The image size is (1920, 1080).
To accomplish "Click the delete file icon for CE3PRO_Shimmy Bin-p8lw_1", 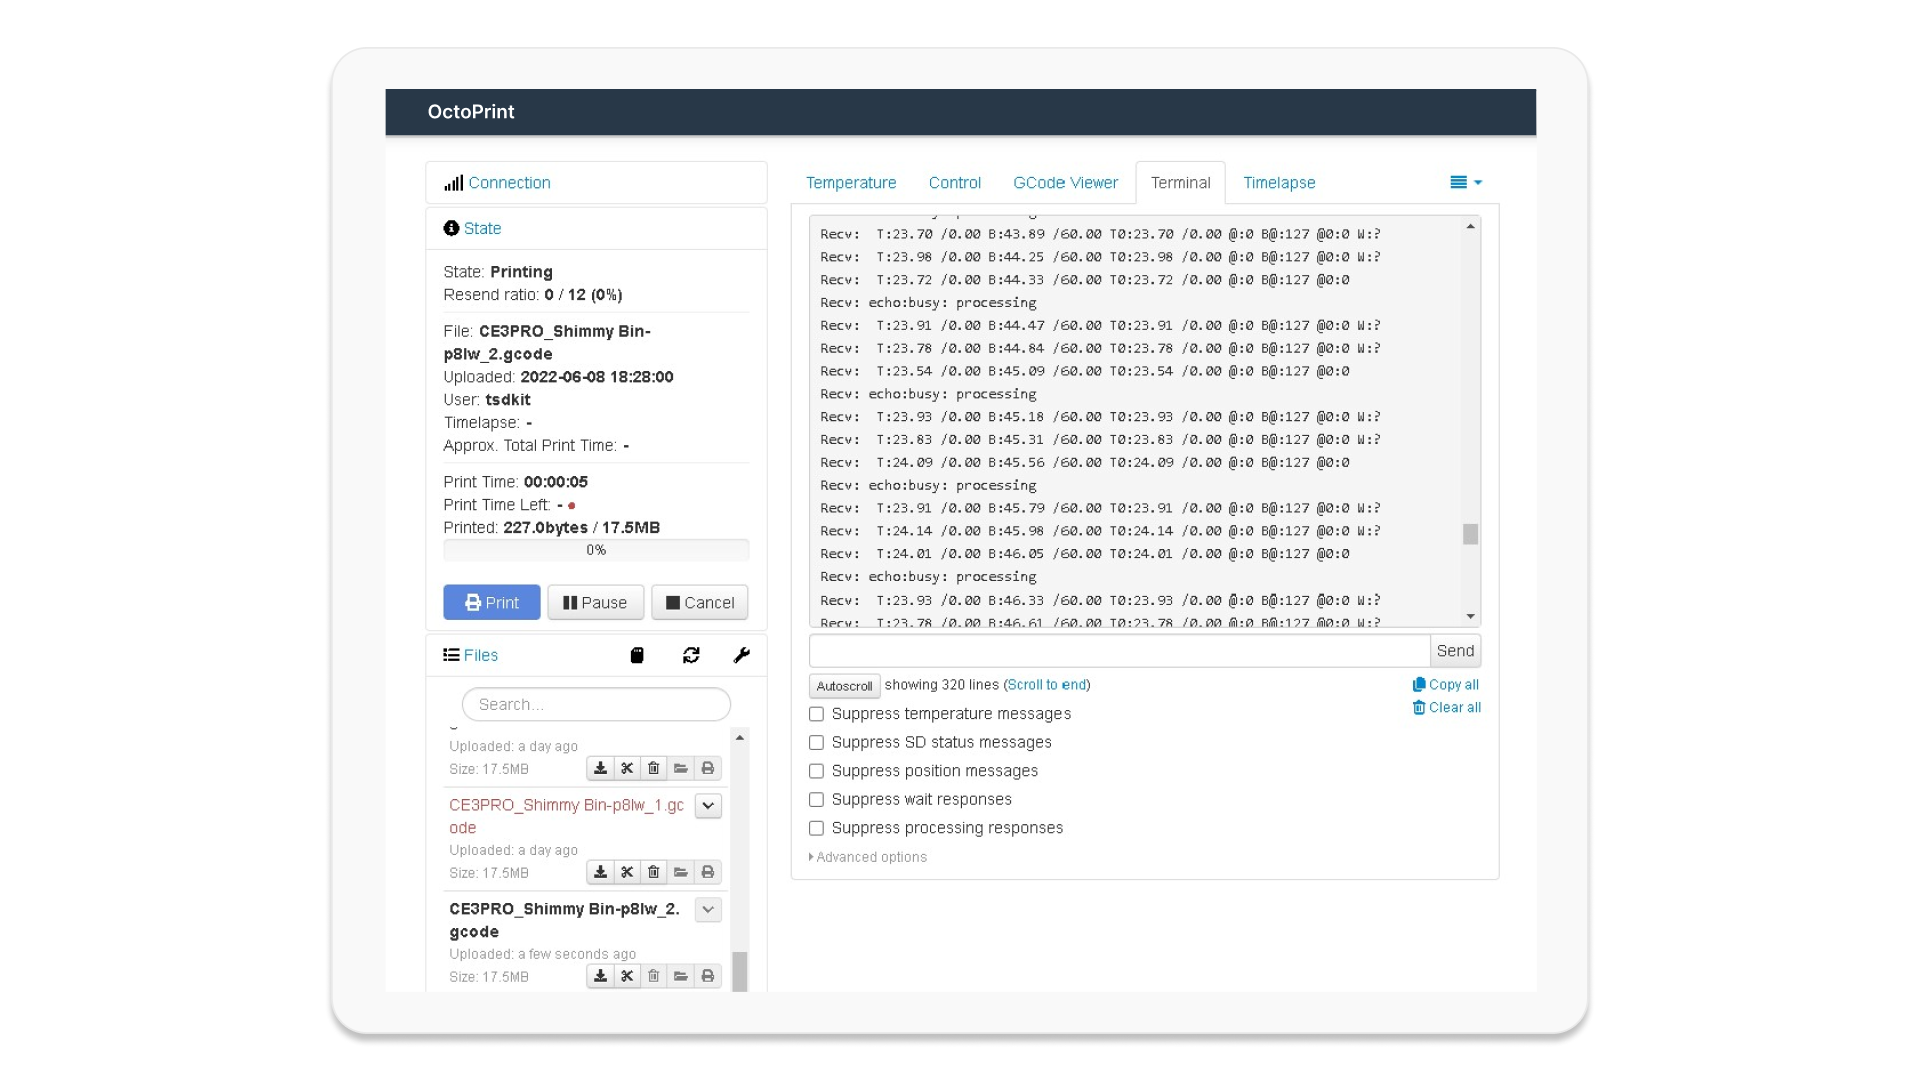I will coord(654,872).
